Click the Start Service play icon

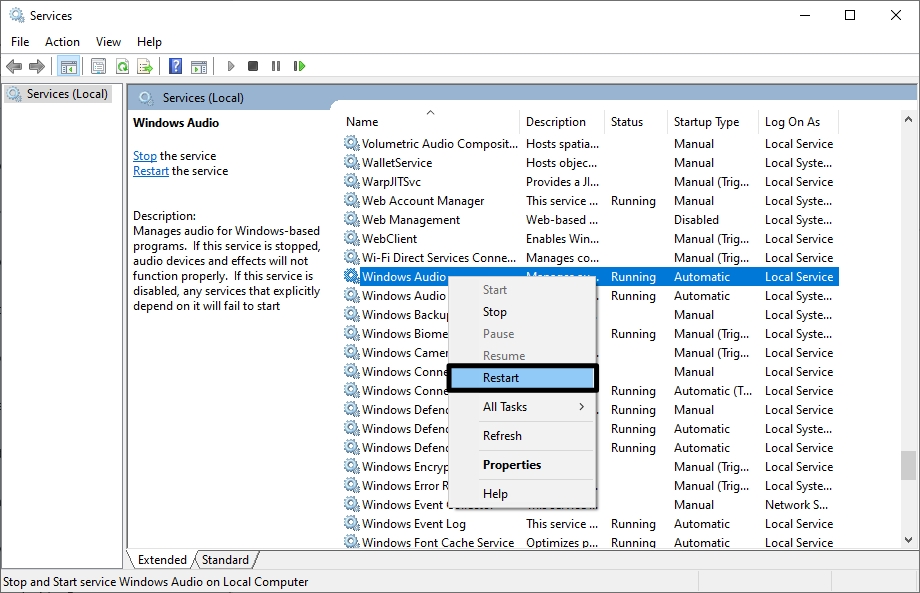[x=231, y=66]
